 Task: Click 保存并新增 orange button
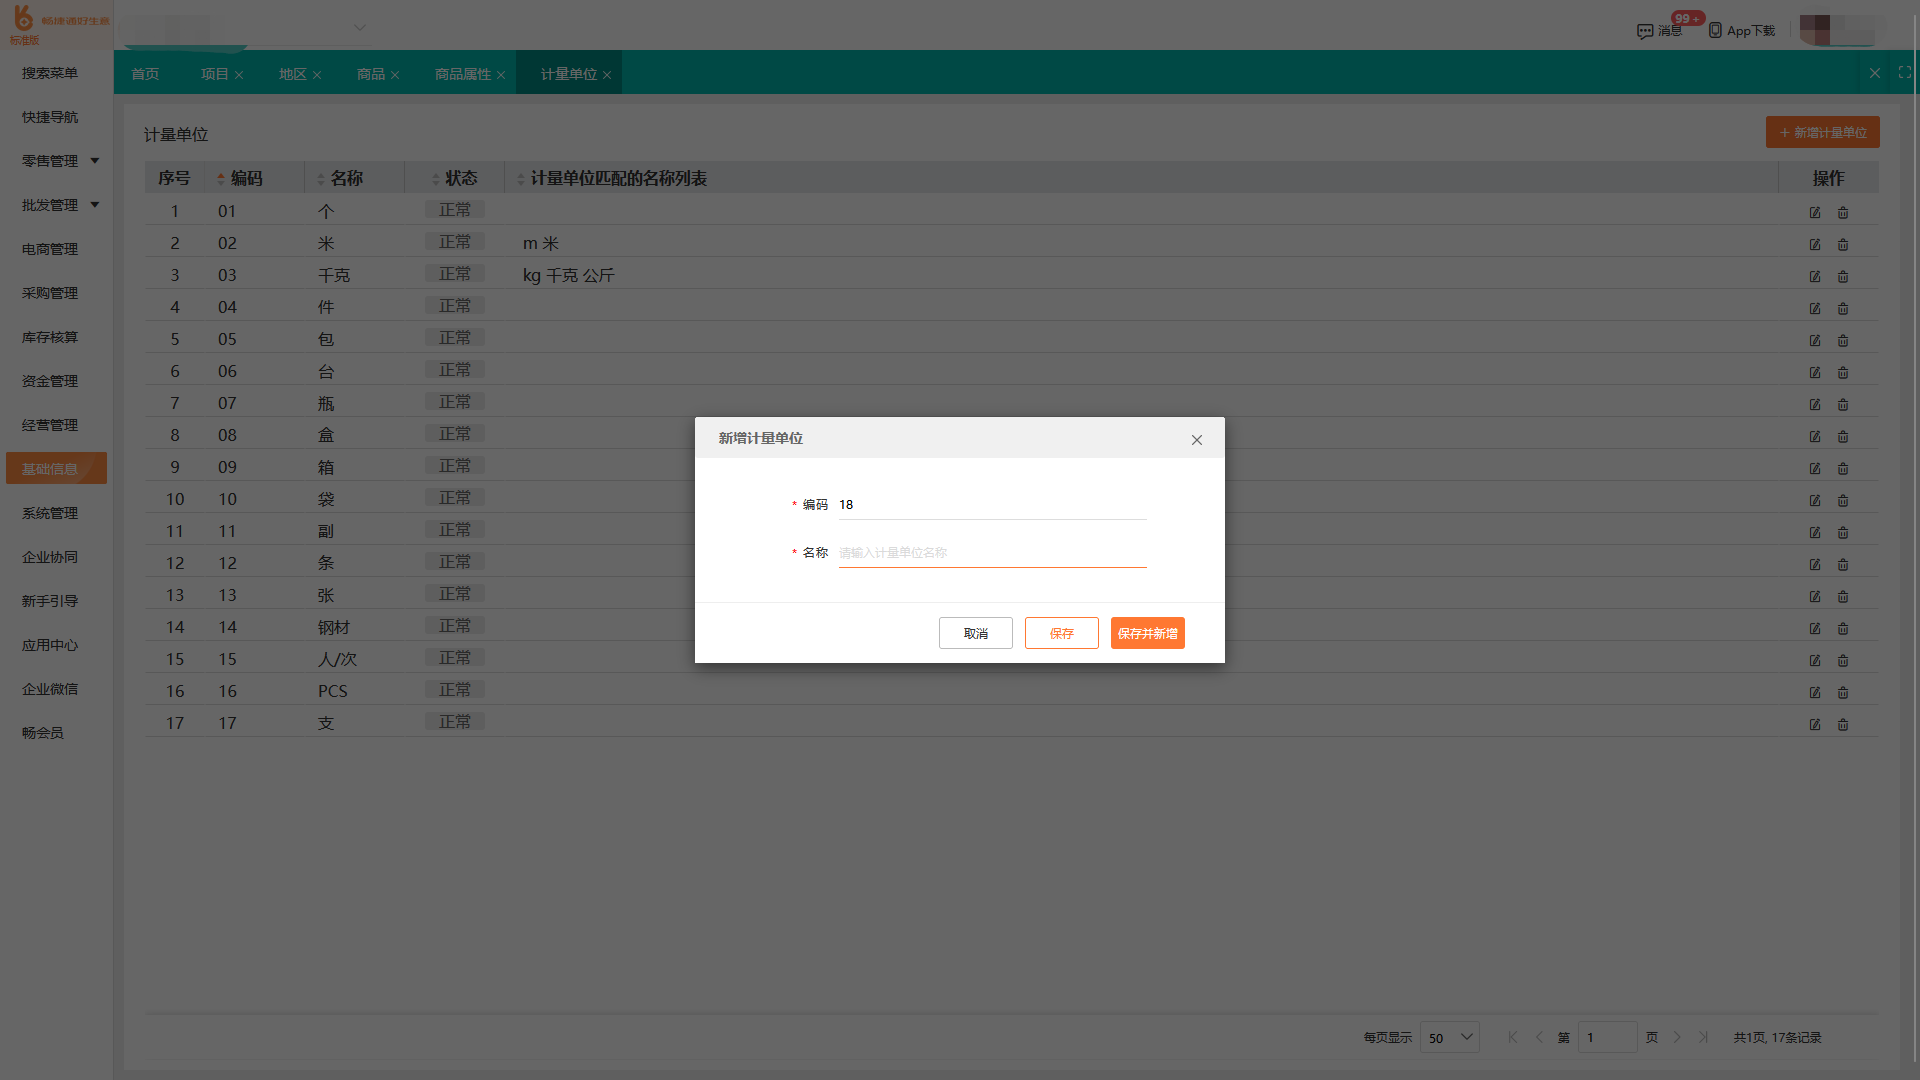pyautogui.click(x=1147, y=633)
